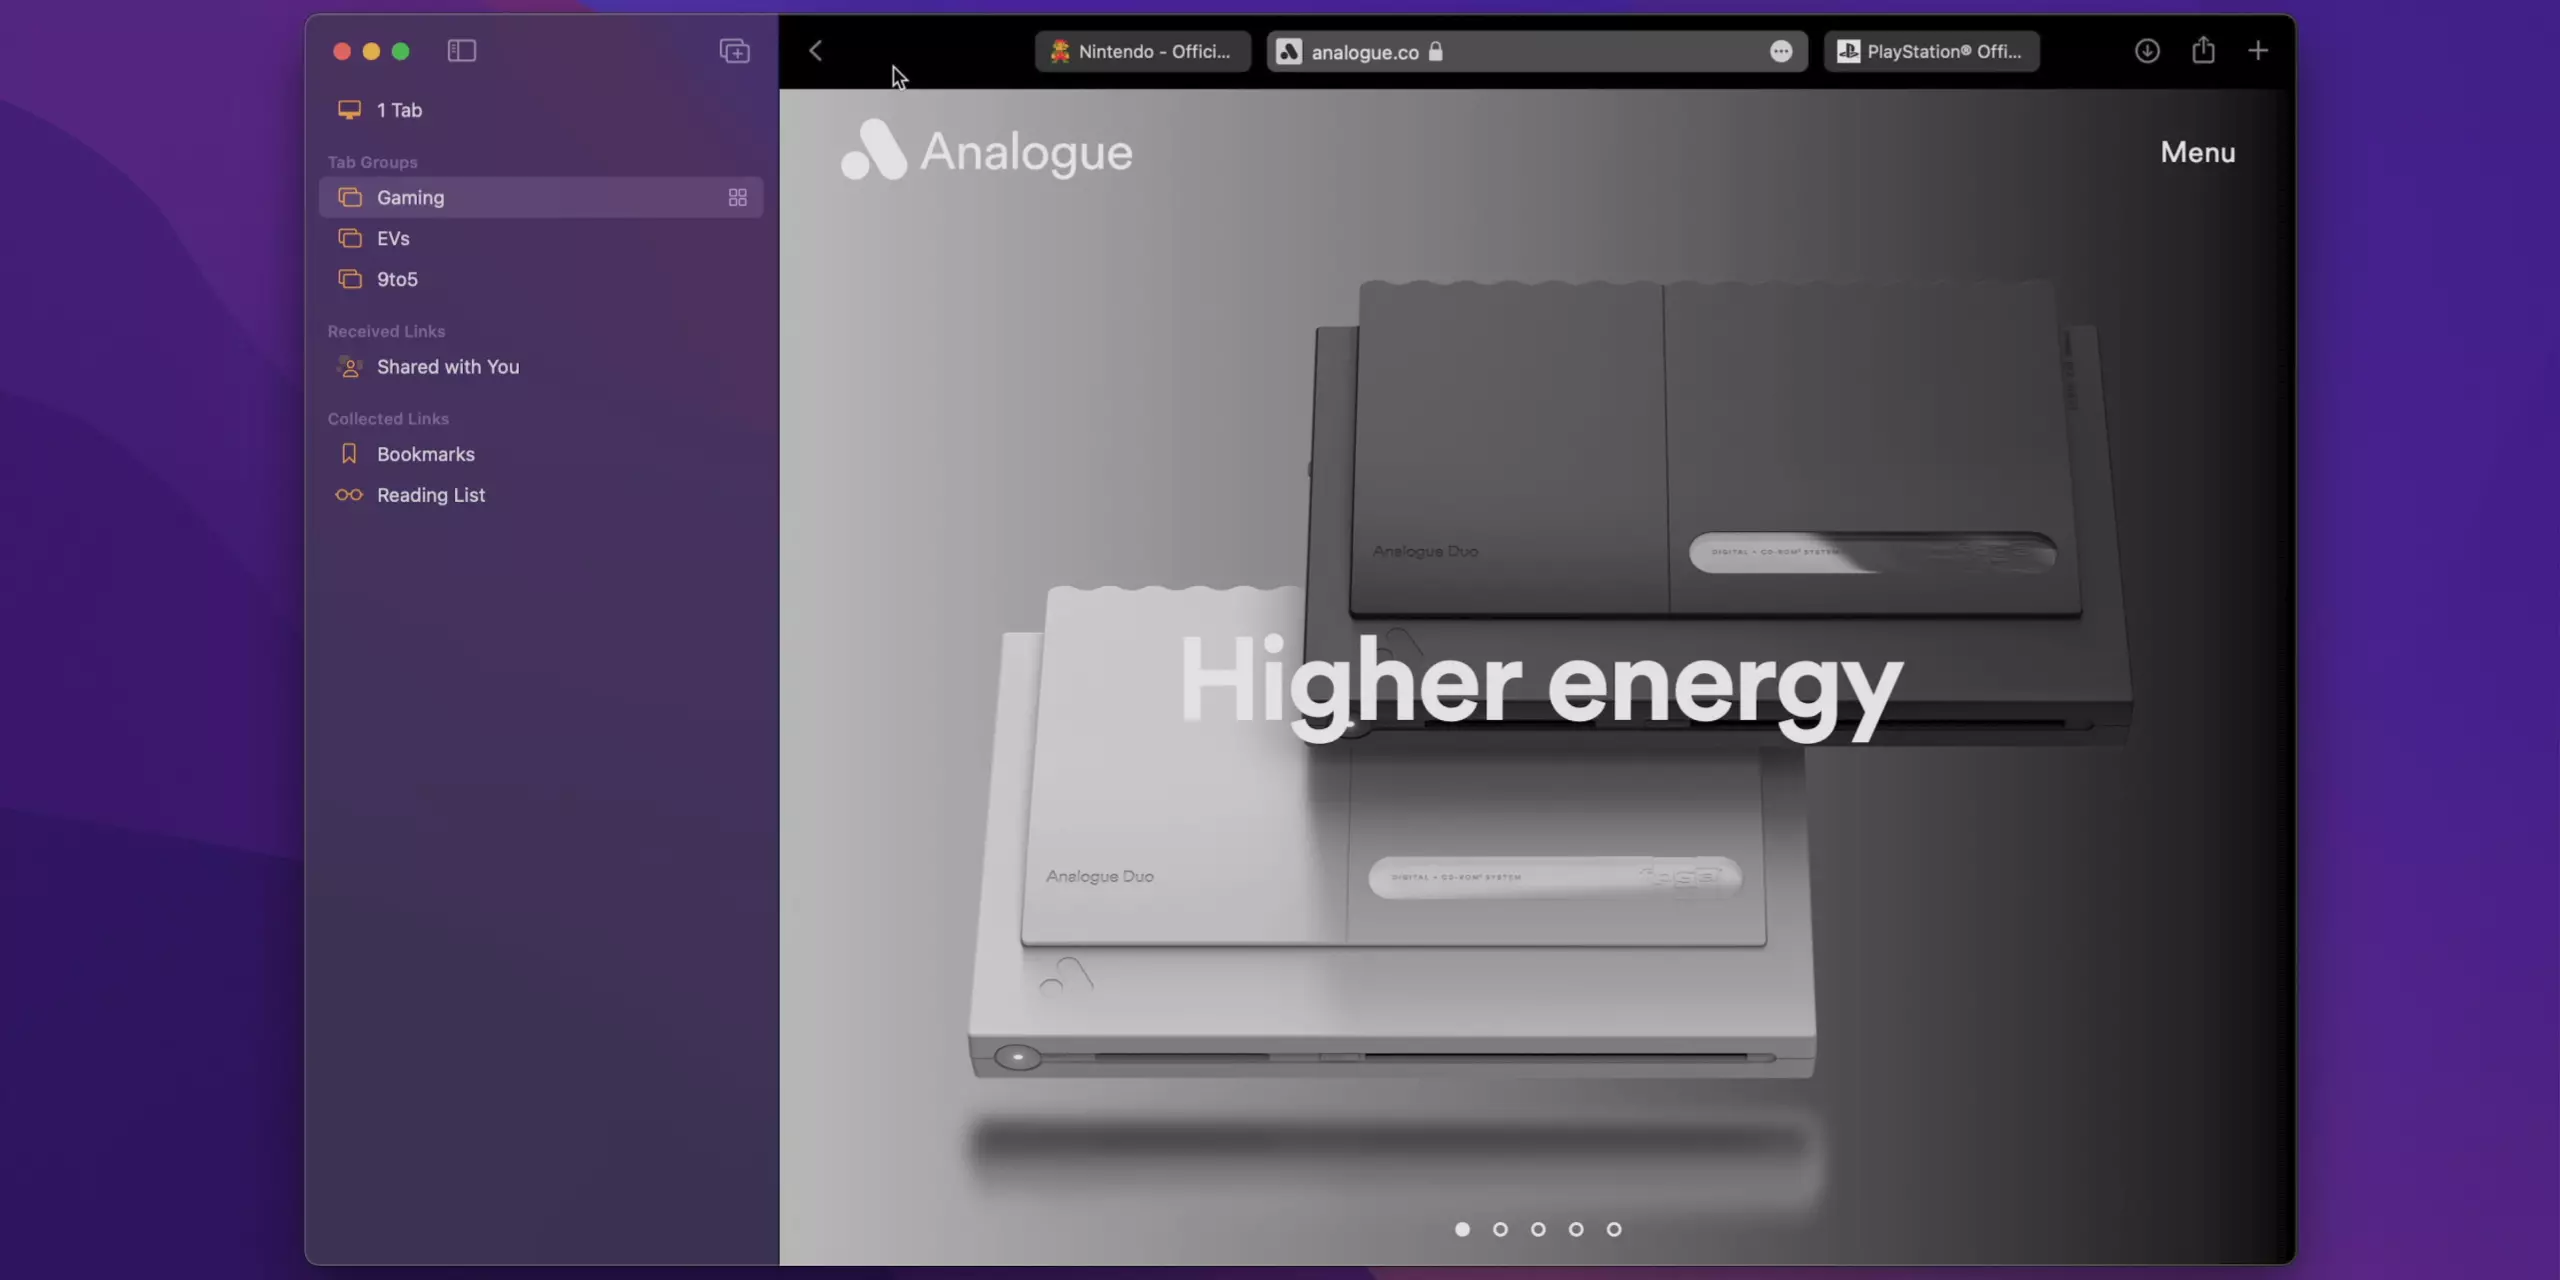Click the 9to5 tab group icon
This screenshot has height=1280, width=2560.
pos(348,278)
